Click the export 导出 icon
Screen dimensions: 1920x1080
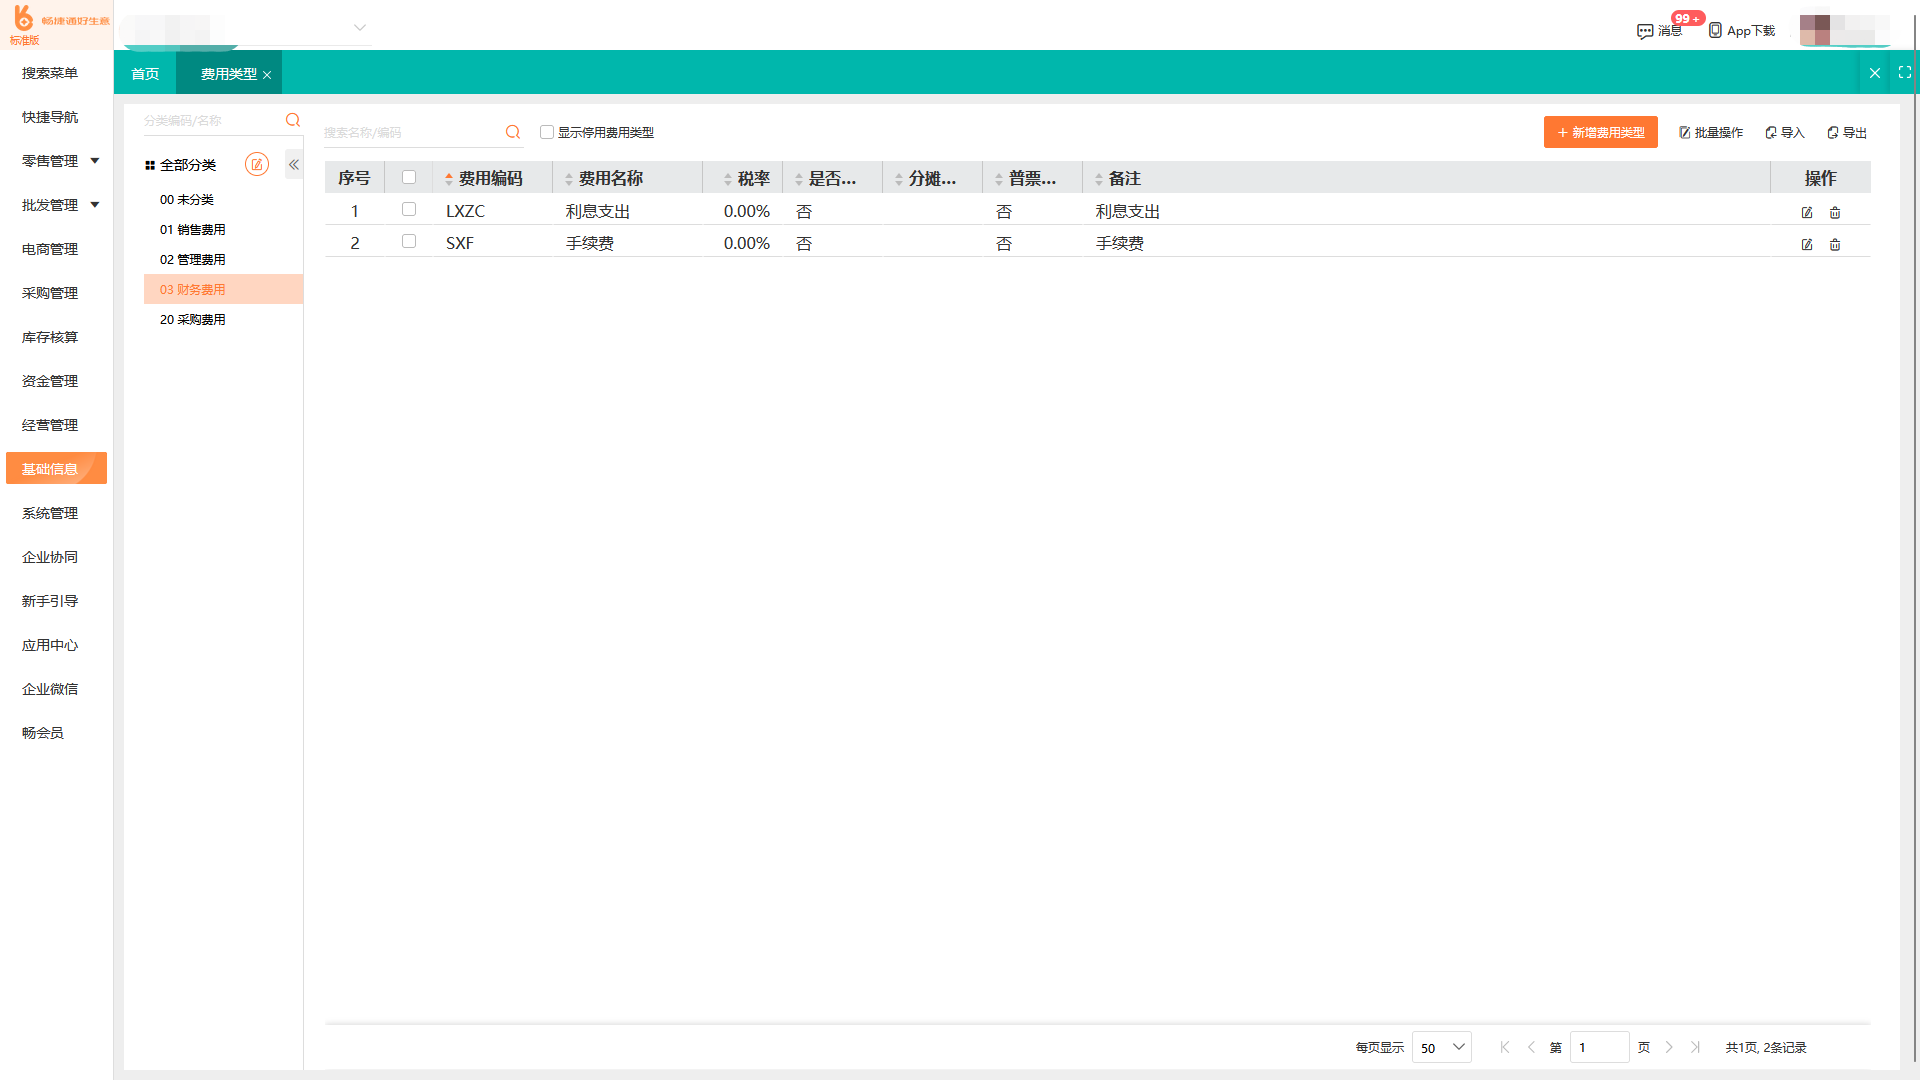click(x=1845, y=132)
